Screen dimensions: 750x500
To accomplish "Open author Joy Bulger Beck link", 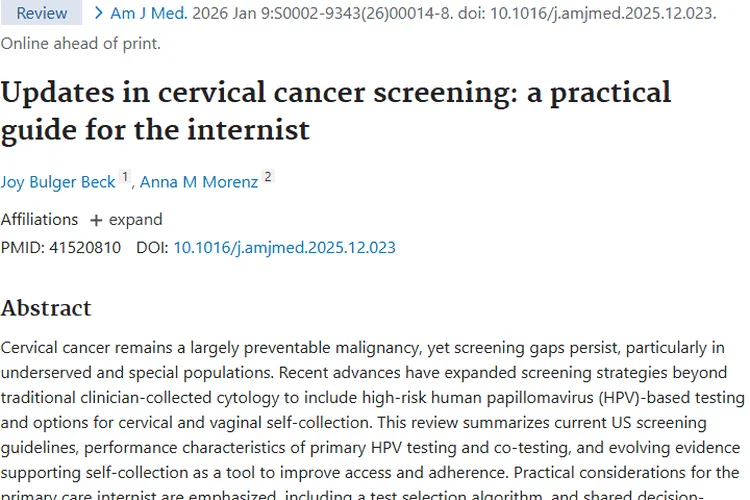I will tap(58, 182).
